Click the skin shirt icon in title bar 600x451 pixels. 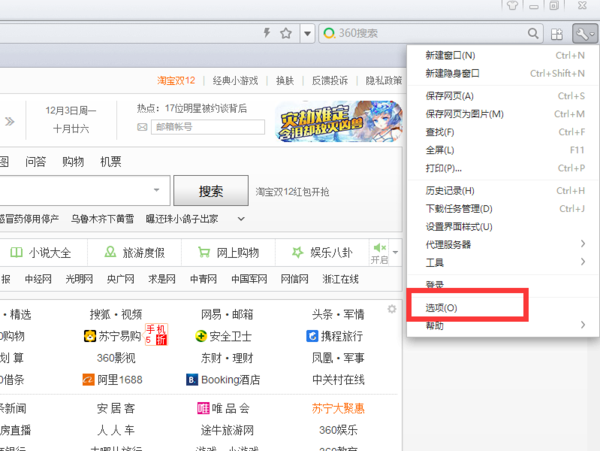[511, 6]
